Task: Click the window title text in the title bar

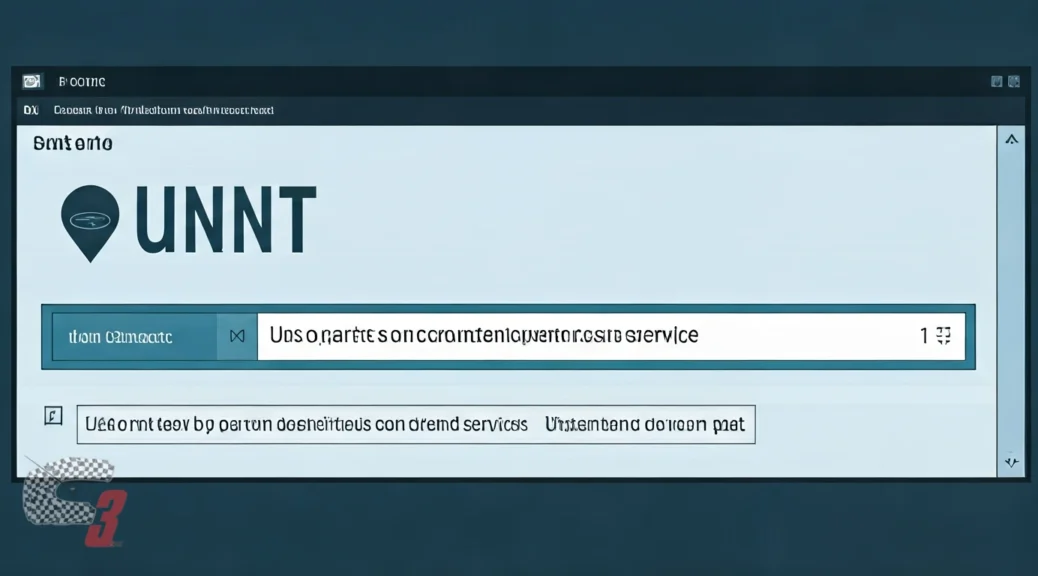Action: point(82,82)
